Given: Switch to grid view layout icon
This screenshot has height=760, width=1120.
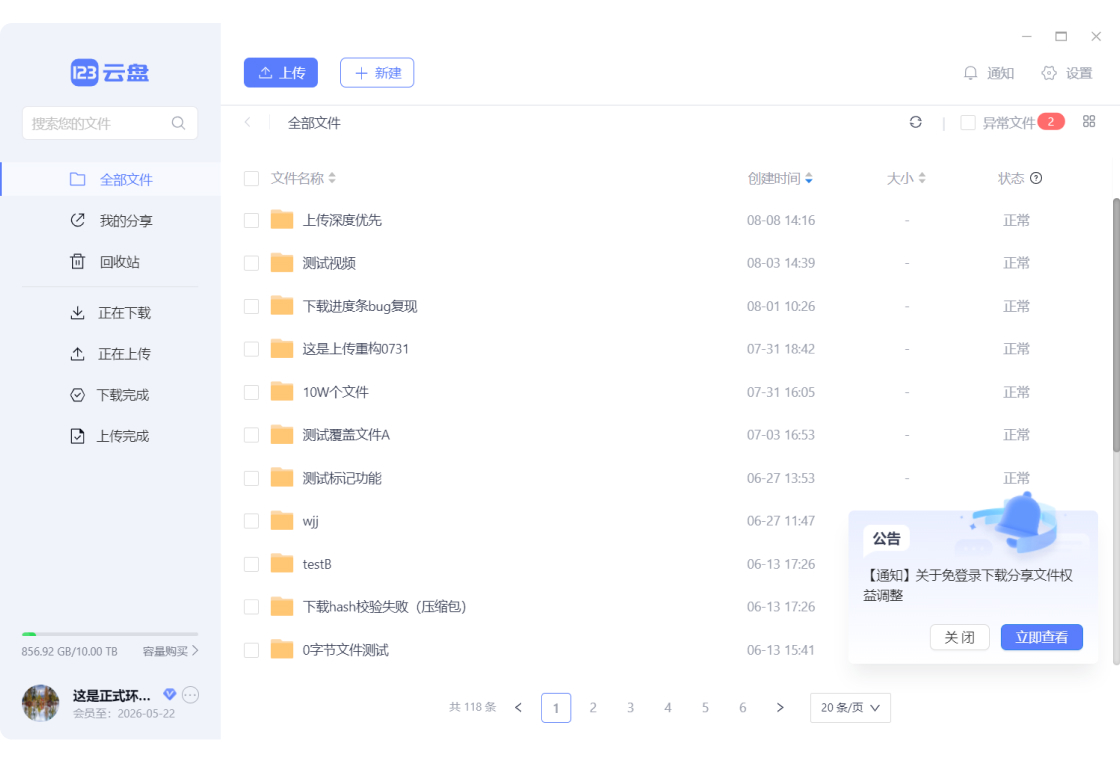Looking at the screenshot, I should 1089,122.
